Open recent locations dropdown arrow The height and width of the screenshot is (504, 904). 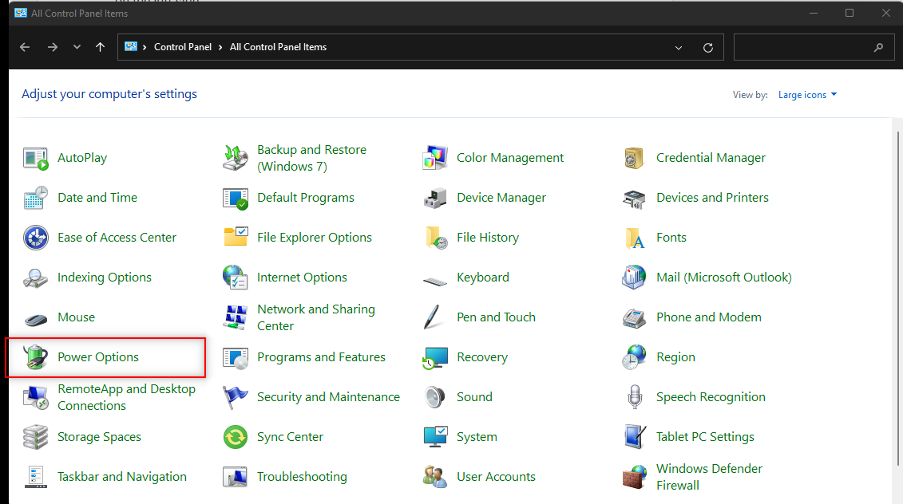(x=77, y=47)
